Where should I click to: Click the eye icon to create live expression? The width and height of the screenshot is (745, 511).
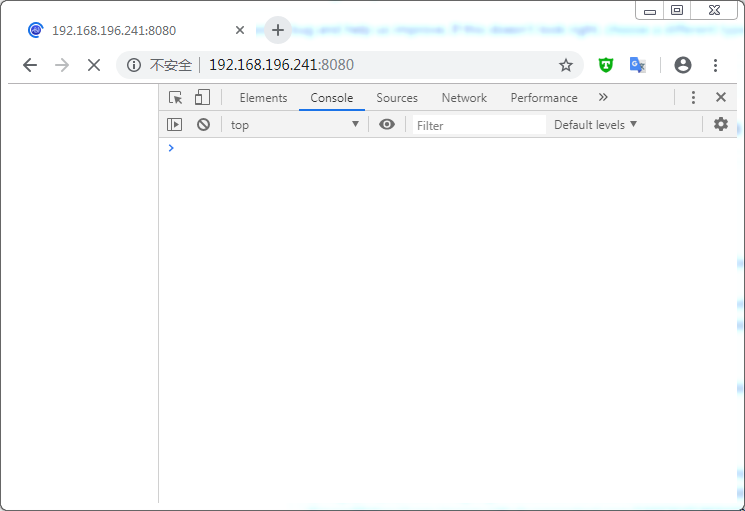pyautogui.click(x=387, y=125)
